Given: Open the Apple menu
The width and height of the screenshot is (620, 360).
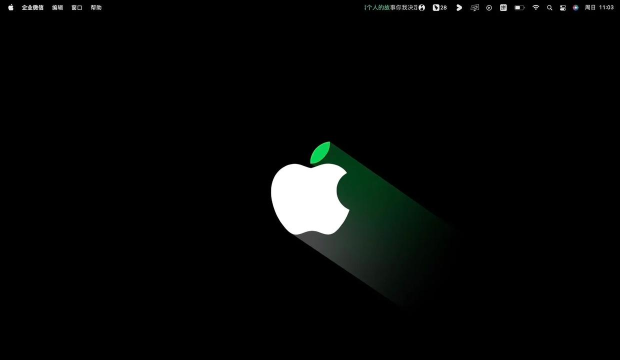Looking at the screenshot, I should point(11,8).
